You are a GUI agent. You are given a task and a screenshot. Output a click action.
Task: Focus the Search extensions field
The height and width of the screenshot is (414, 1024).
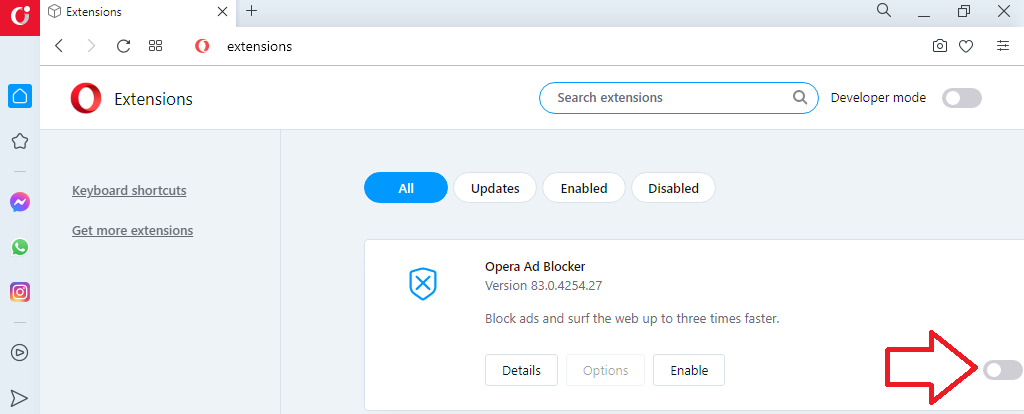679,98
